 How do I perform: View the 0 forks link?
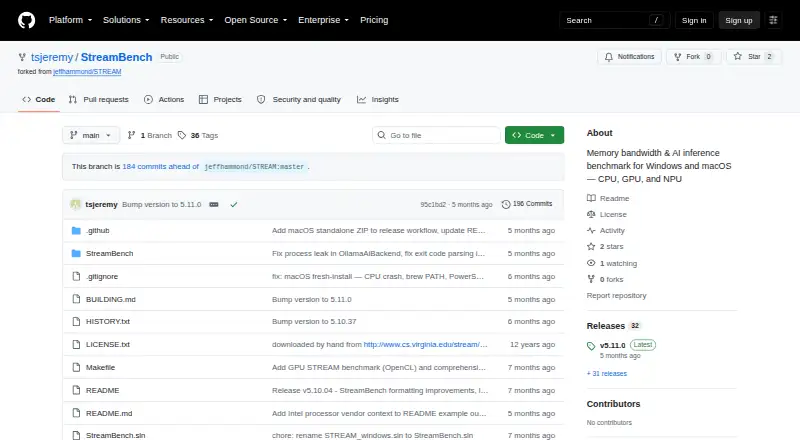[605, 279]
